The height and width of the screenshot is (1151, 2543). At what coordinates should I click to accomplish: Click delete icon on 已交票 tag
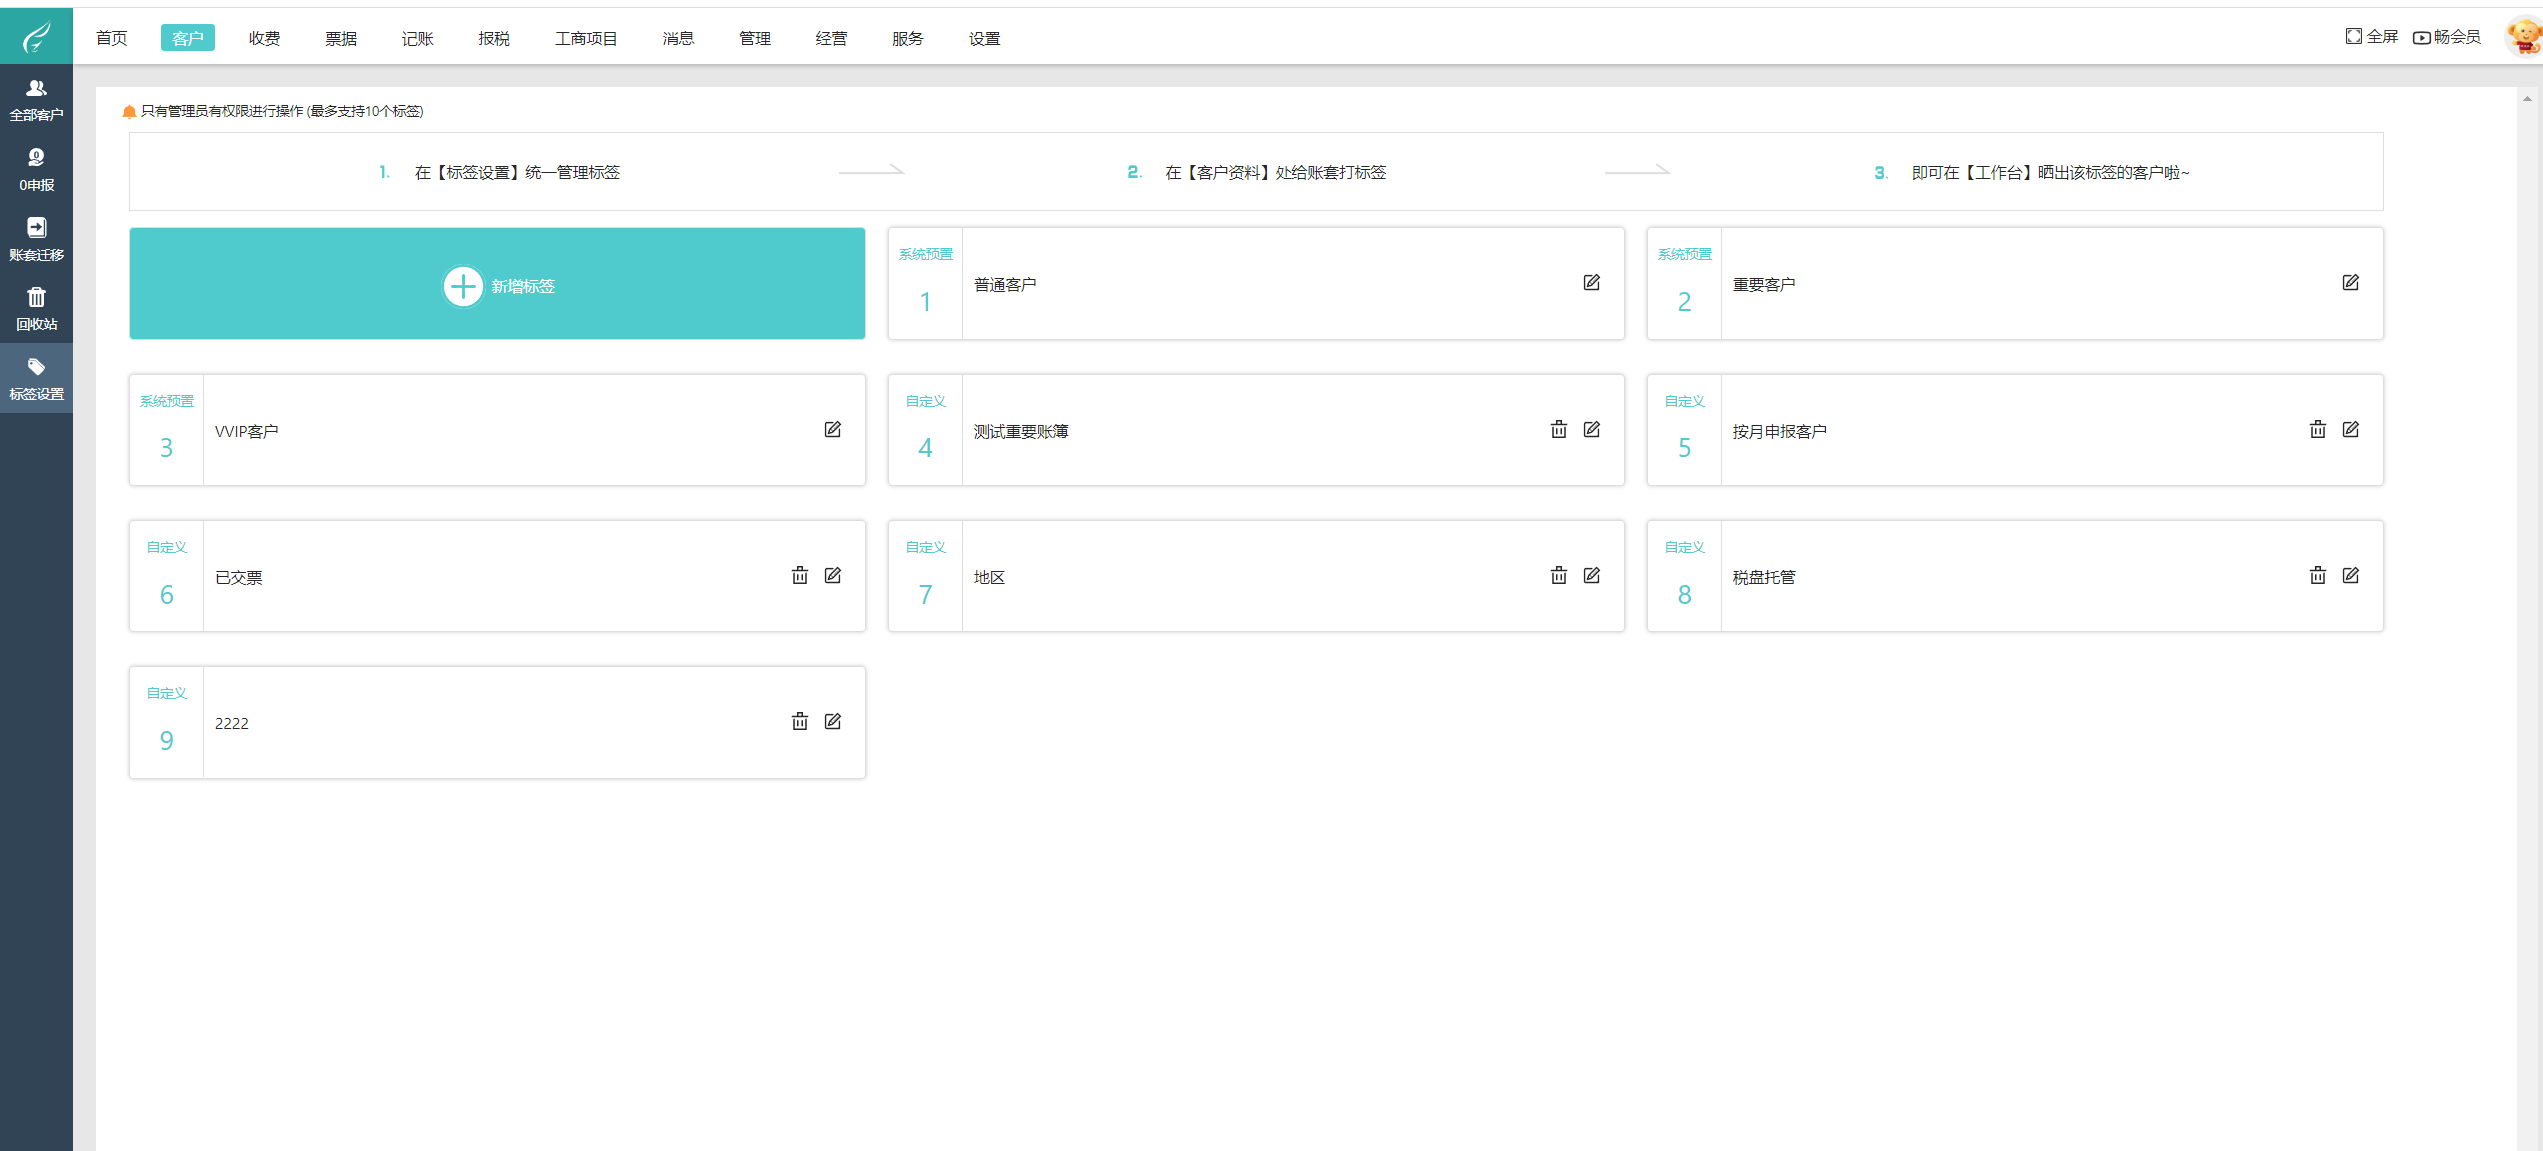point(800,577)
